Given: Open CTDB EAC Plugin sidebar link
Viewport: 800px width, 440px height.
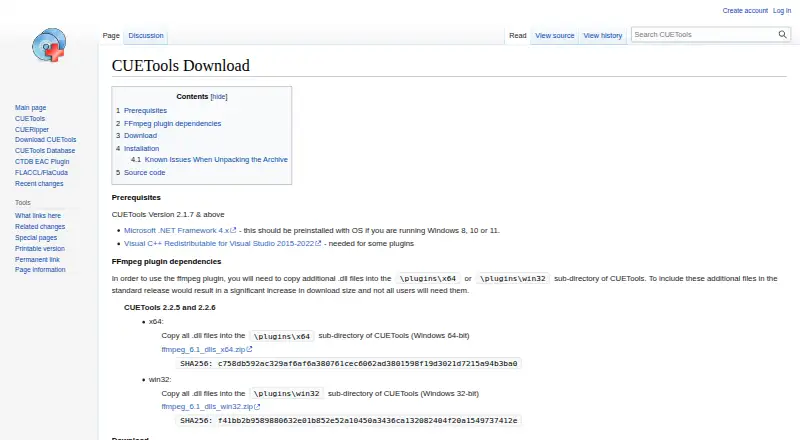Looking at the screenshot, I should (x=42, y=161).
